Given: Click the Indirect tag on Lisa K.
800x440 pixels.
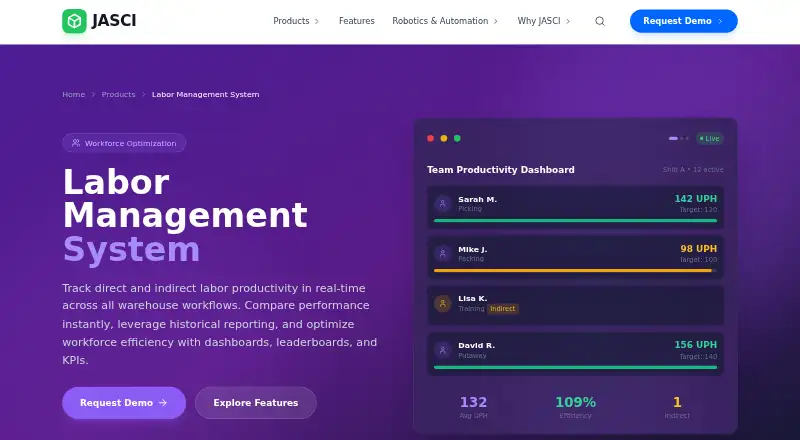Looking at the screenshot, I should tap(503, 309).
